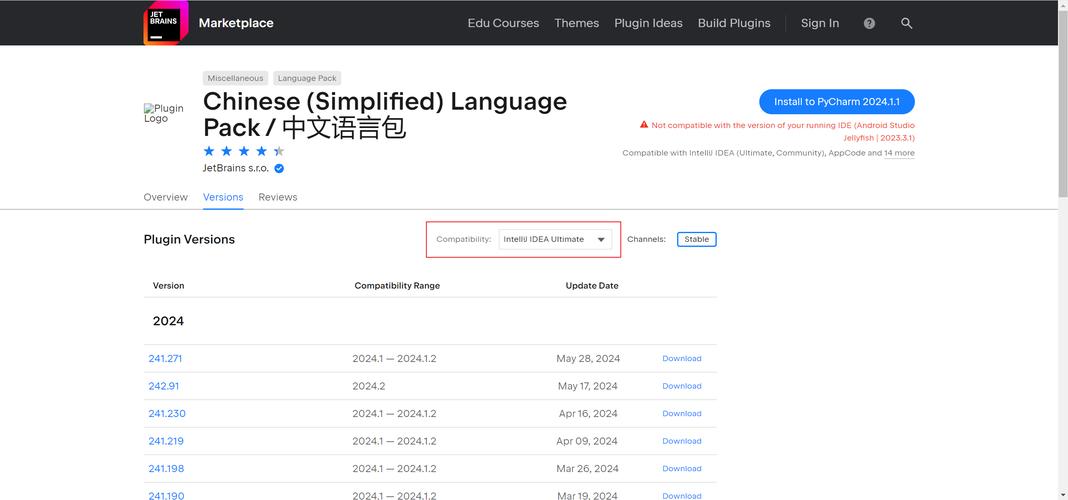Open Edu Courses in the top navigation
1068x500 pixels.
503,23
